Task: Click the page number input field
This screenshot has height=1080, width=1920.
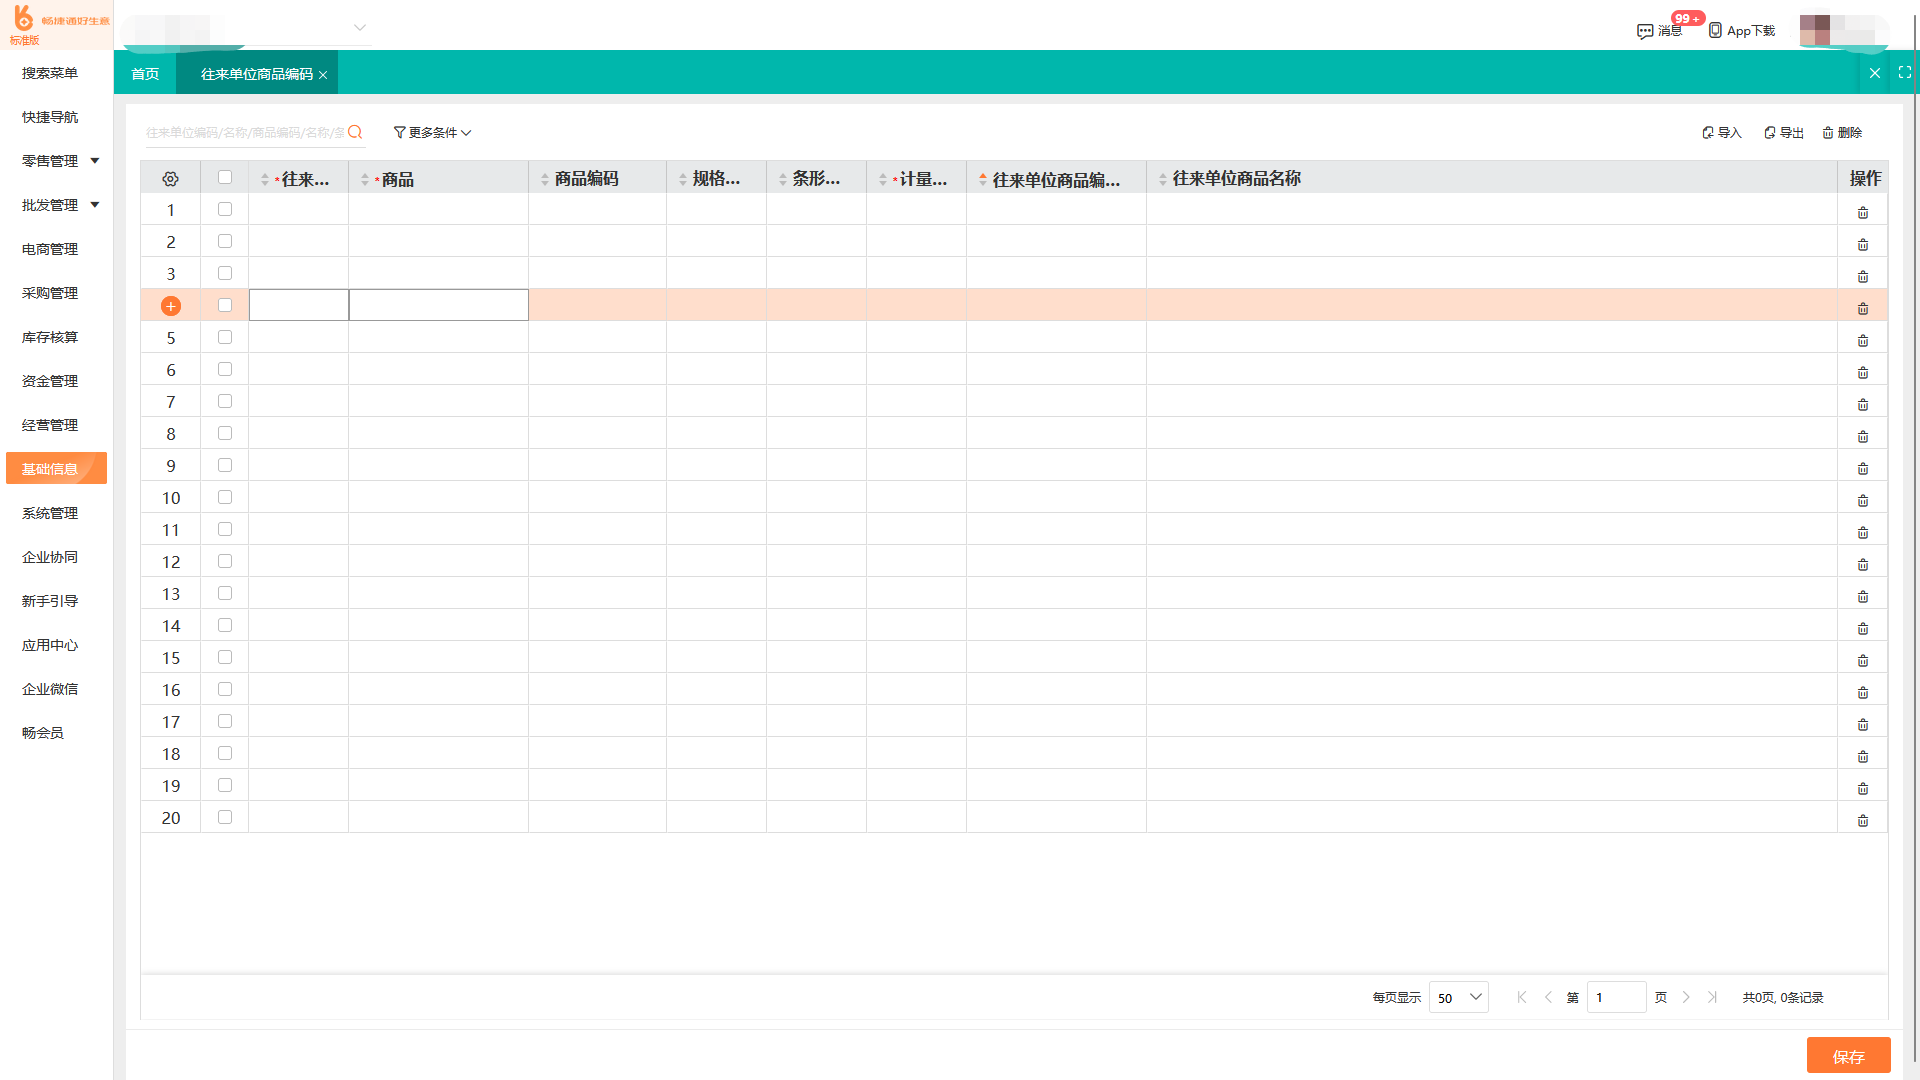Action: pos(1615,997)
